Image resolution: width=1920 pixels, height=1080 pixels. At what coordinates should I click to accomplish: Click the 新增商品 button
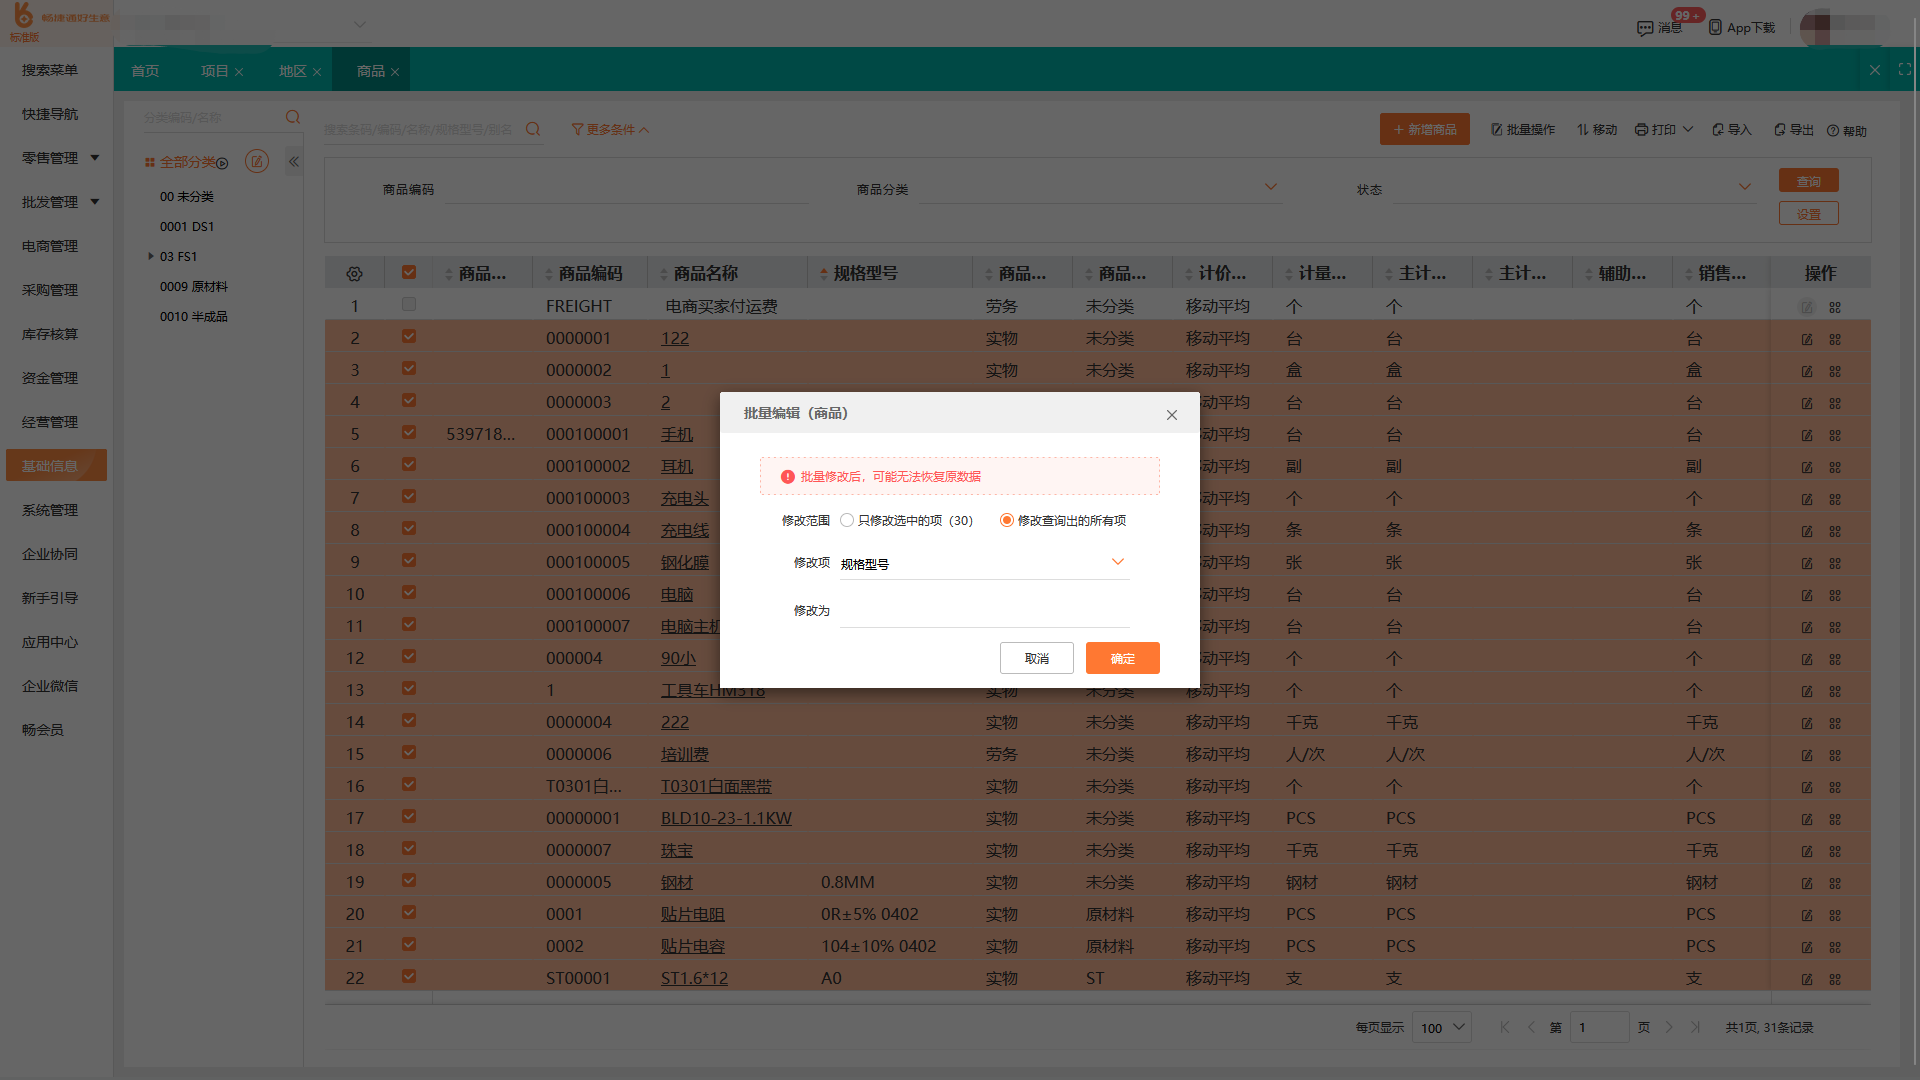[1424, 128]
